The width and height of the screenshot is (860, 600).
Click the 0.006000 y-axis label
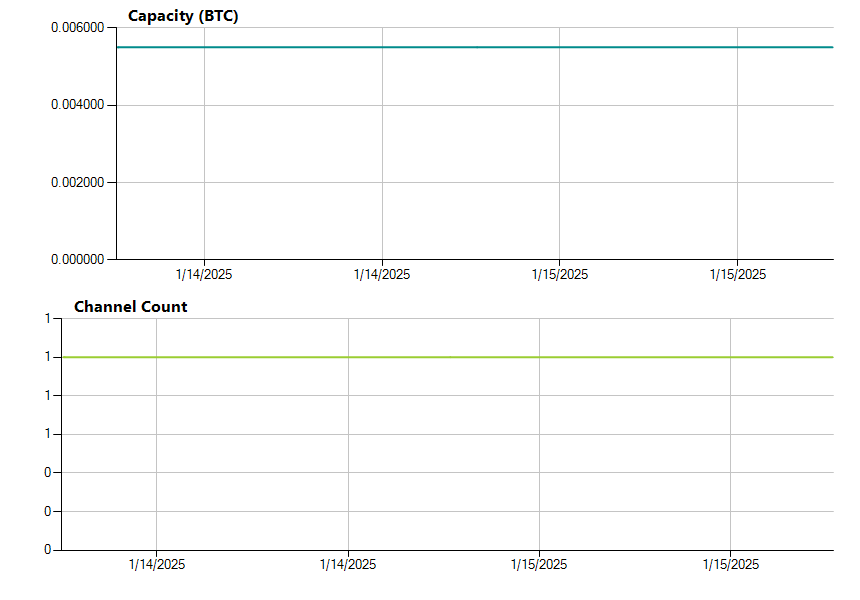pyautogui.click(x=77, y=28)
